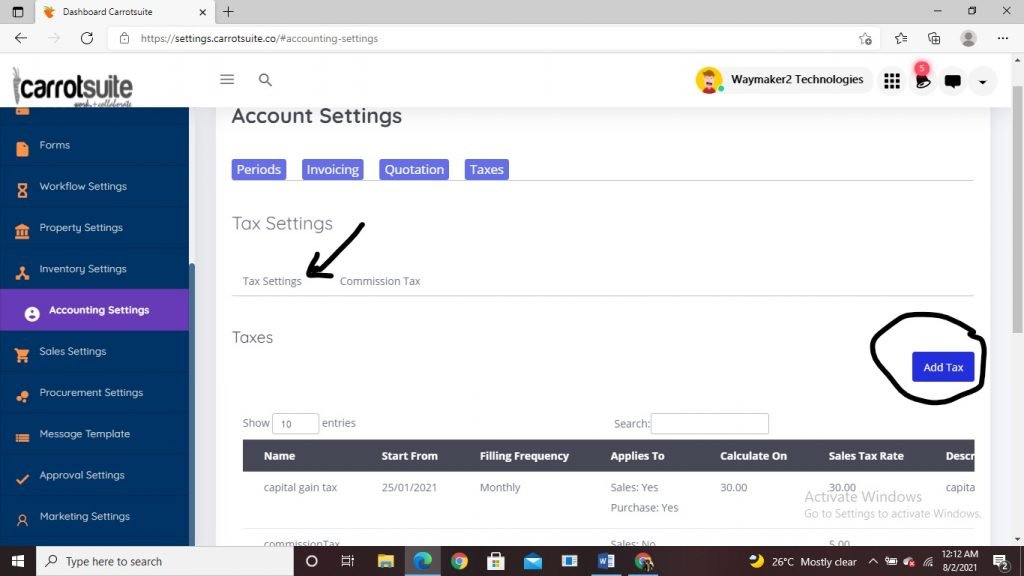The width and height of the screenshot is (1024, 576).
Task: Change the show entries count field
Action: pyautogui.click(x=295, y=424)
